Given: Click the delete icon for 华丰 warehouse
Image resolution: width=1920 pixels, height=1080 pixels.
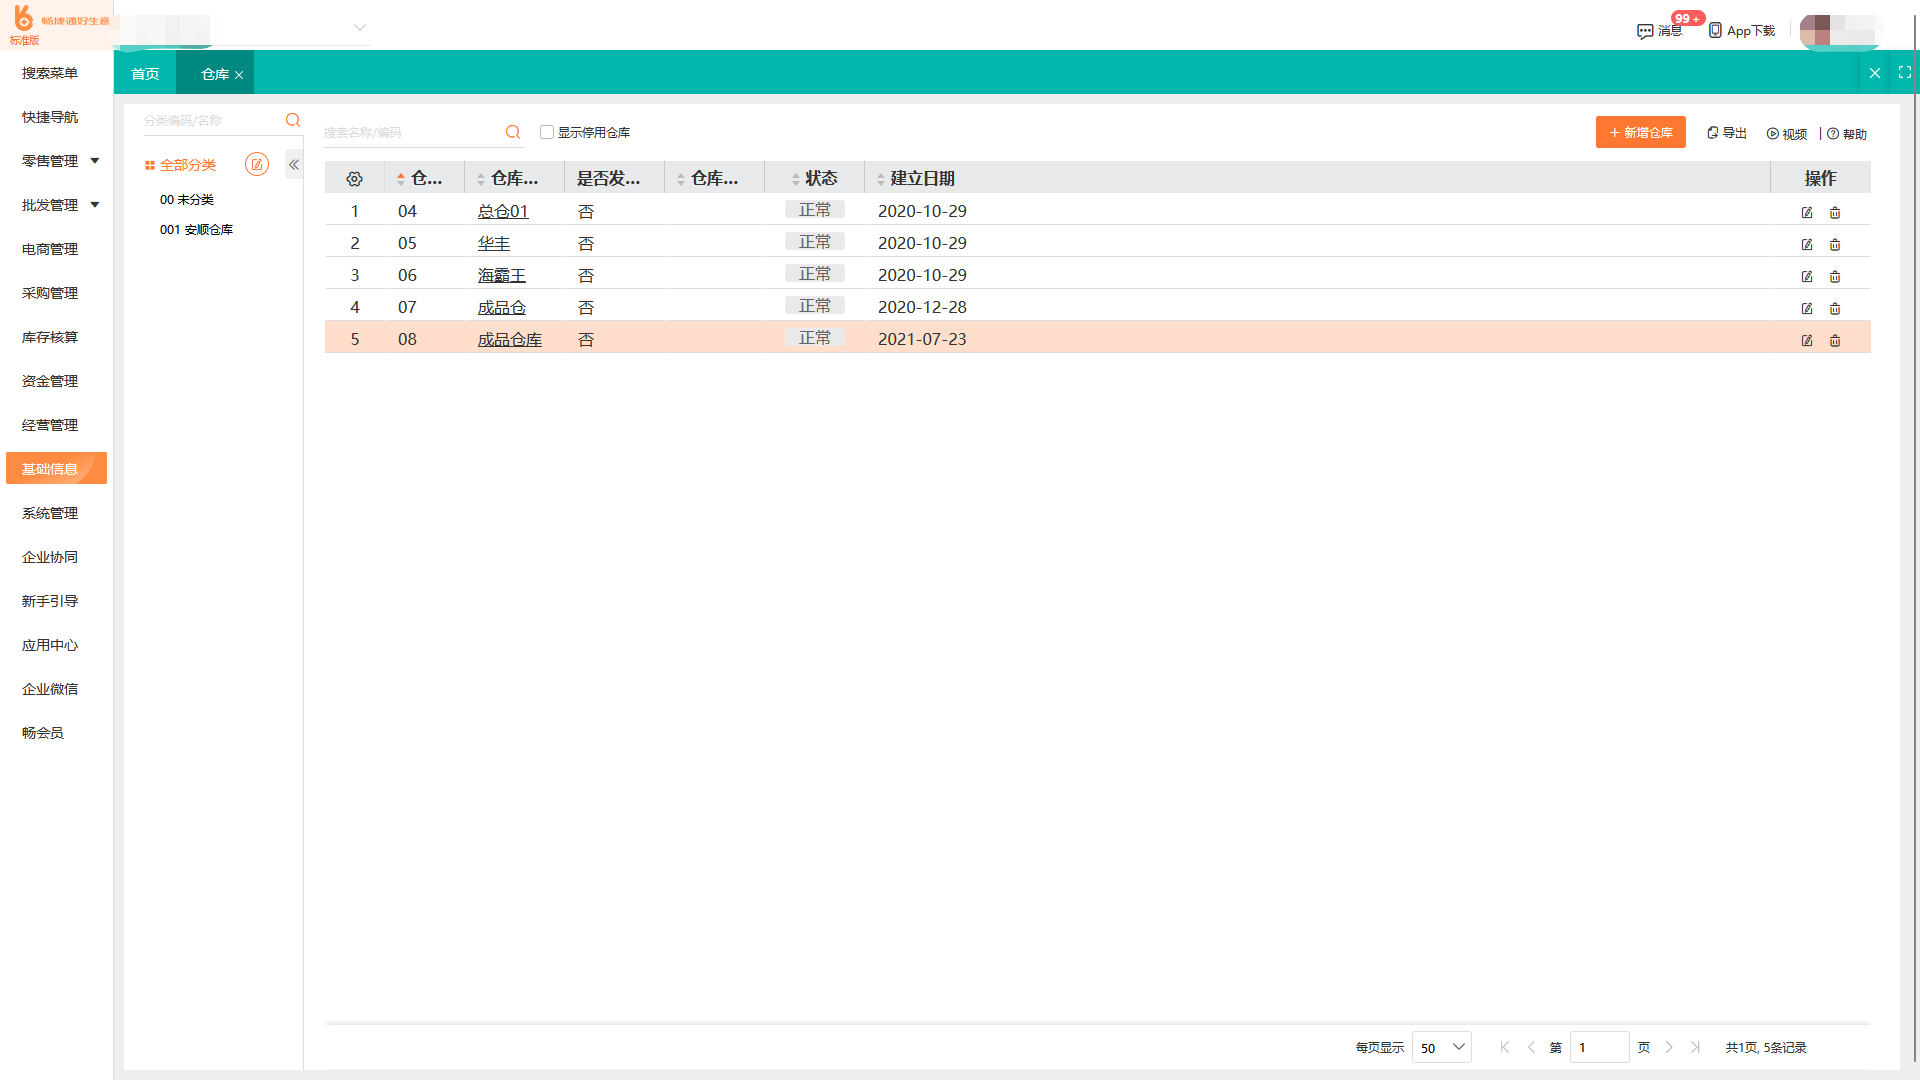Looking at the screenshot, I should coord(1836,243).
